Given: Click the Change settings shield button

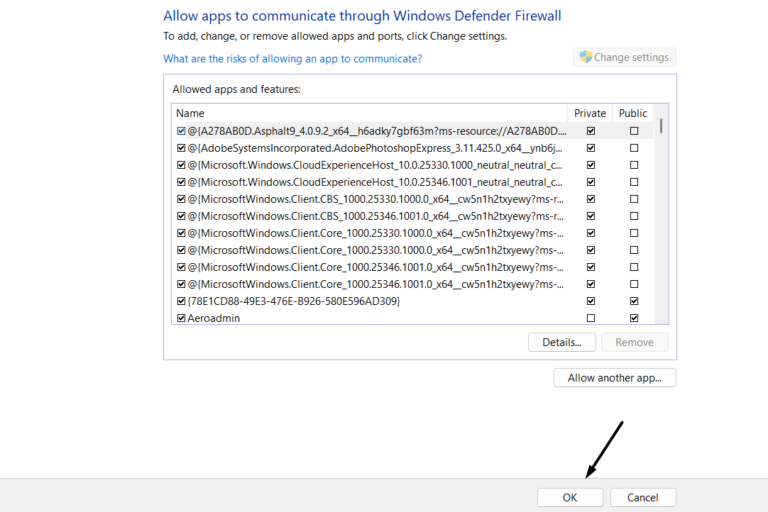Looking at the screenshot, I should [624, 57].
